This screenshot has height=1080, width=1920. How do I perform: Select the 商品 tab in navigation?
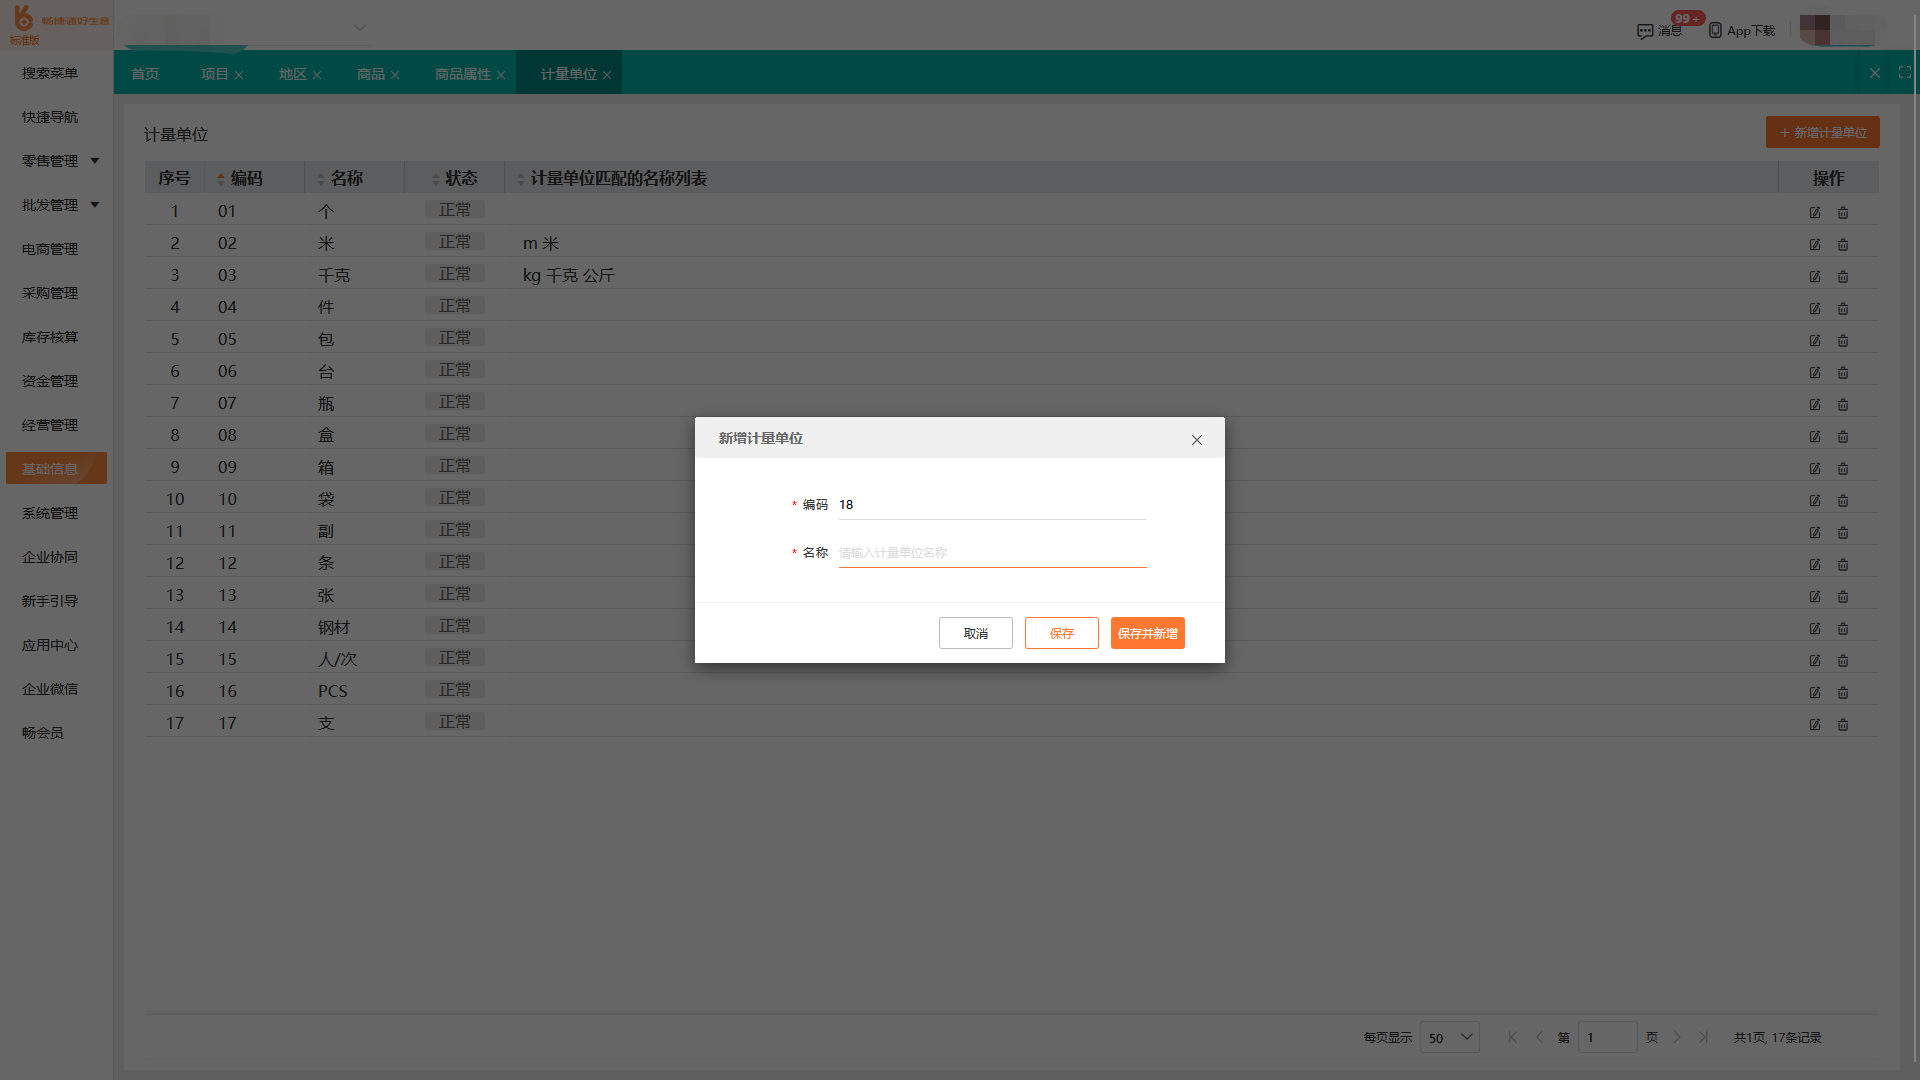coord(375,74)
